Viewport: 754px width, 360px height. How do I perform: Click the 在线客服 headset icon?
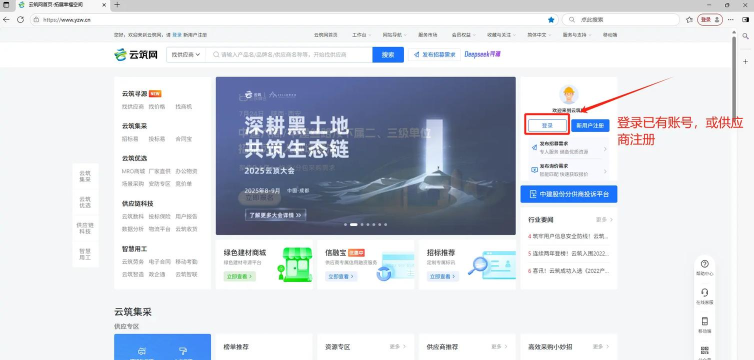(705, 292)
